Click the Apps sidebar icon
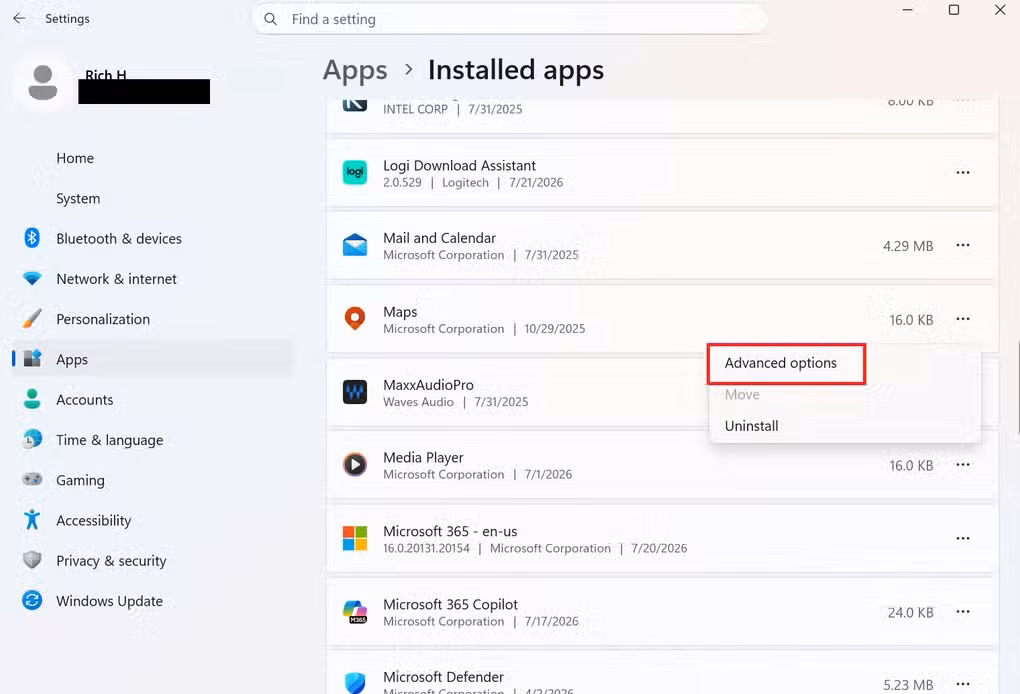The image size is (1020, 694). coord(32,358)
